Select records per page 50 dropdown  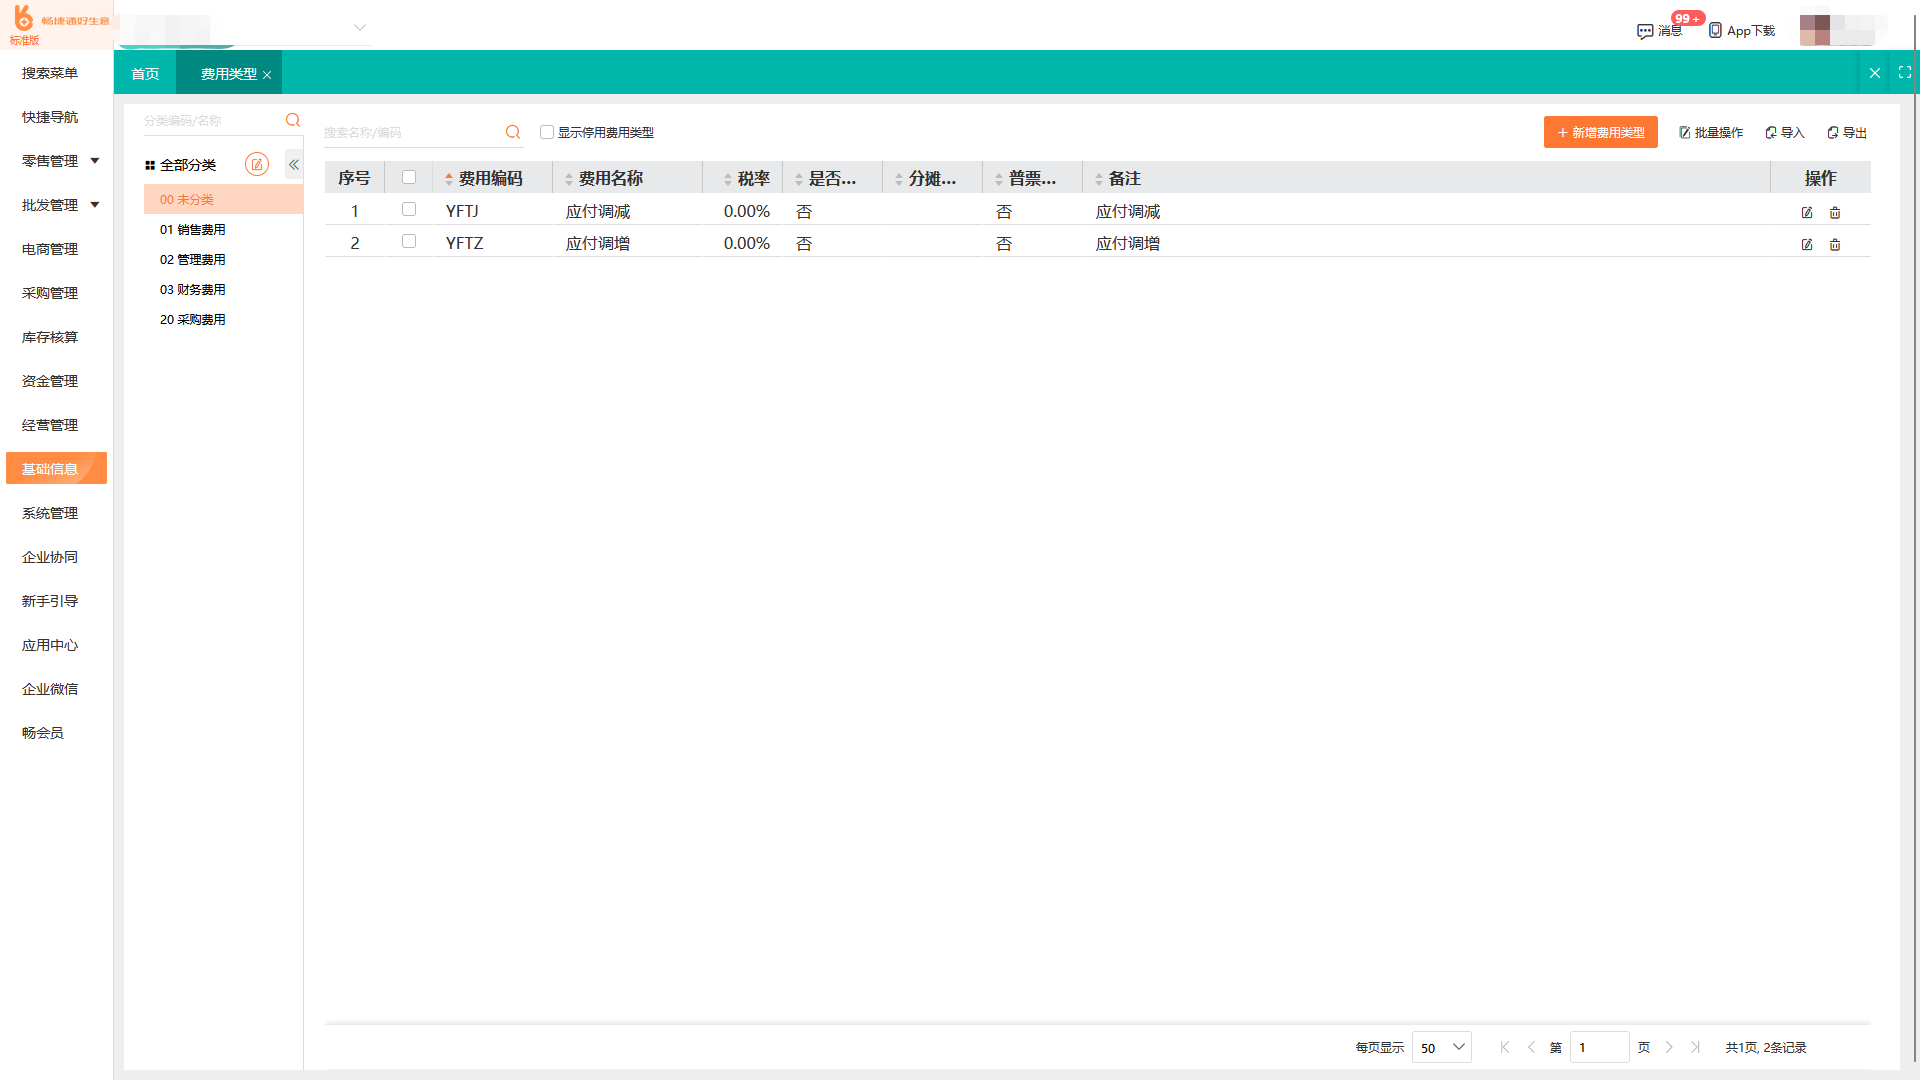pos(1440,1047)
